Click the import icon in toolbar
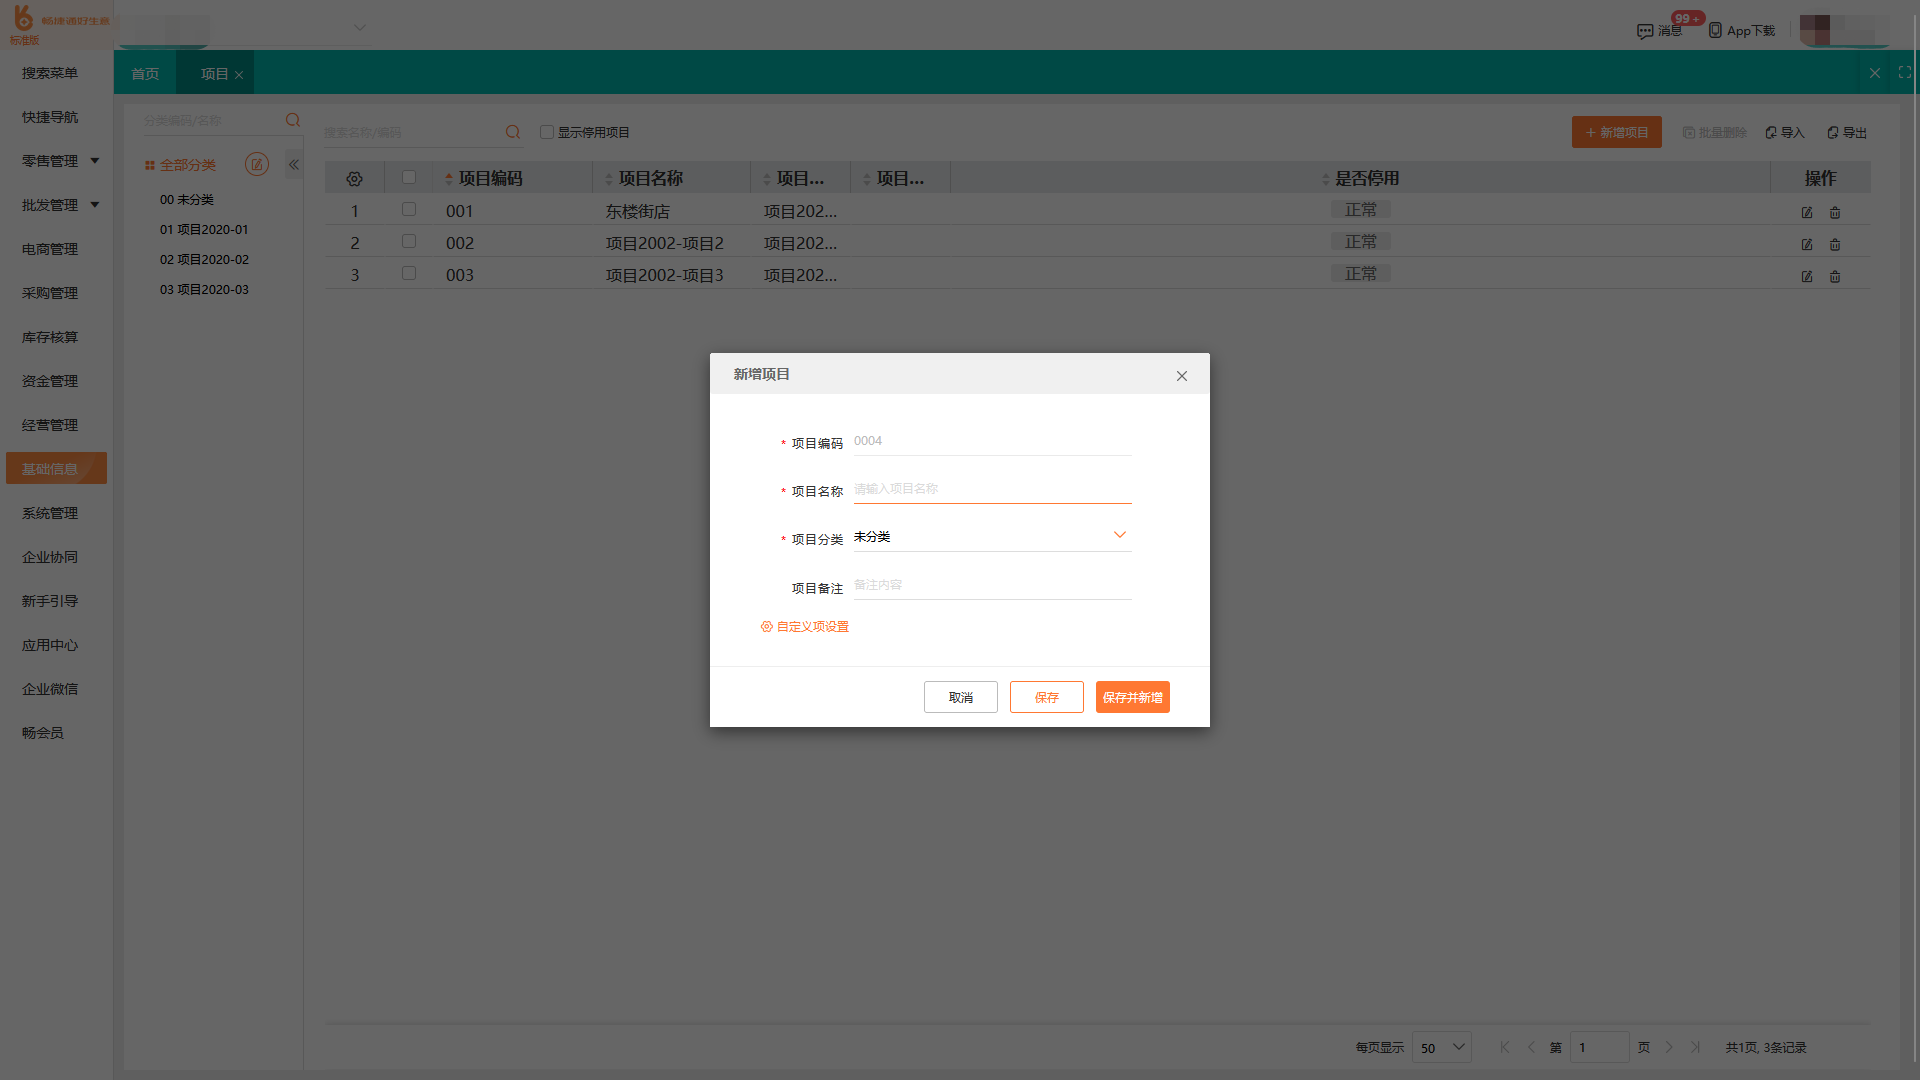 click(x=1787, y=131)
